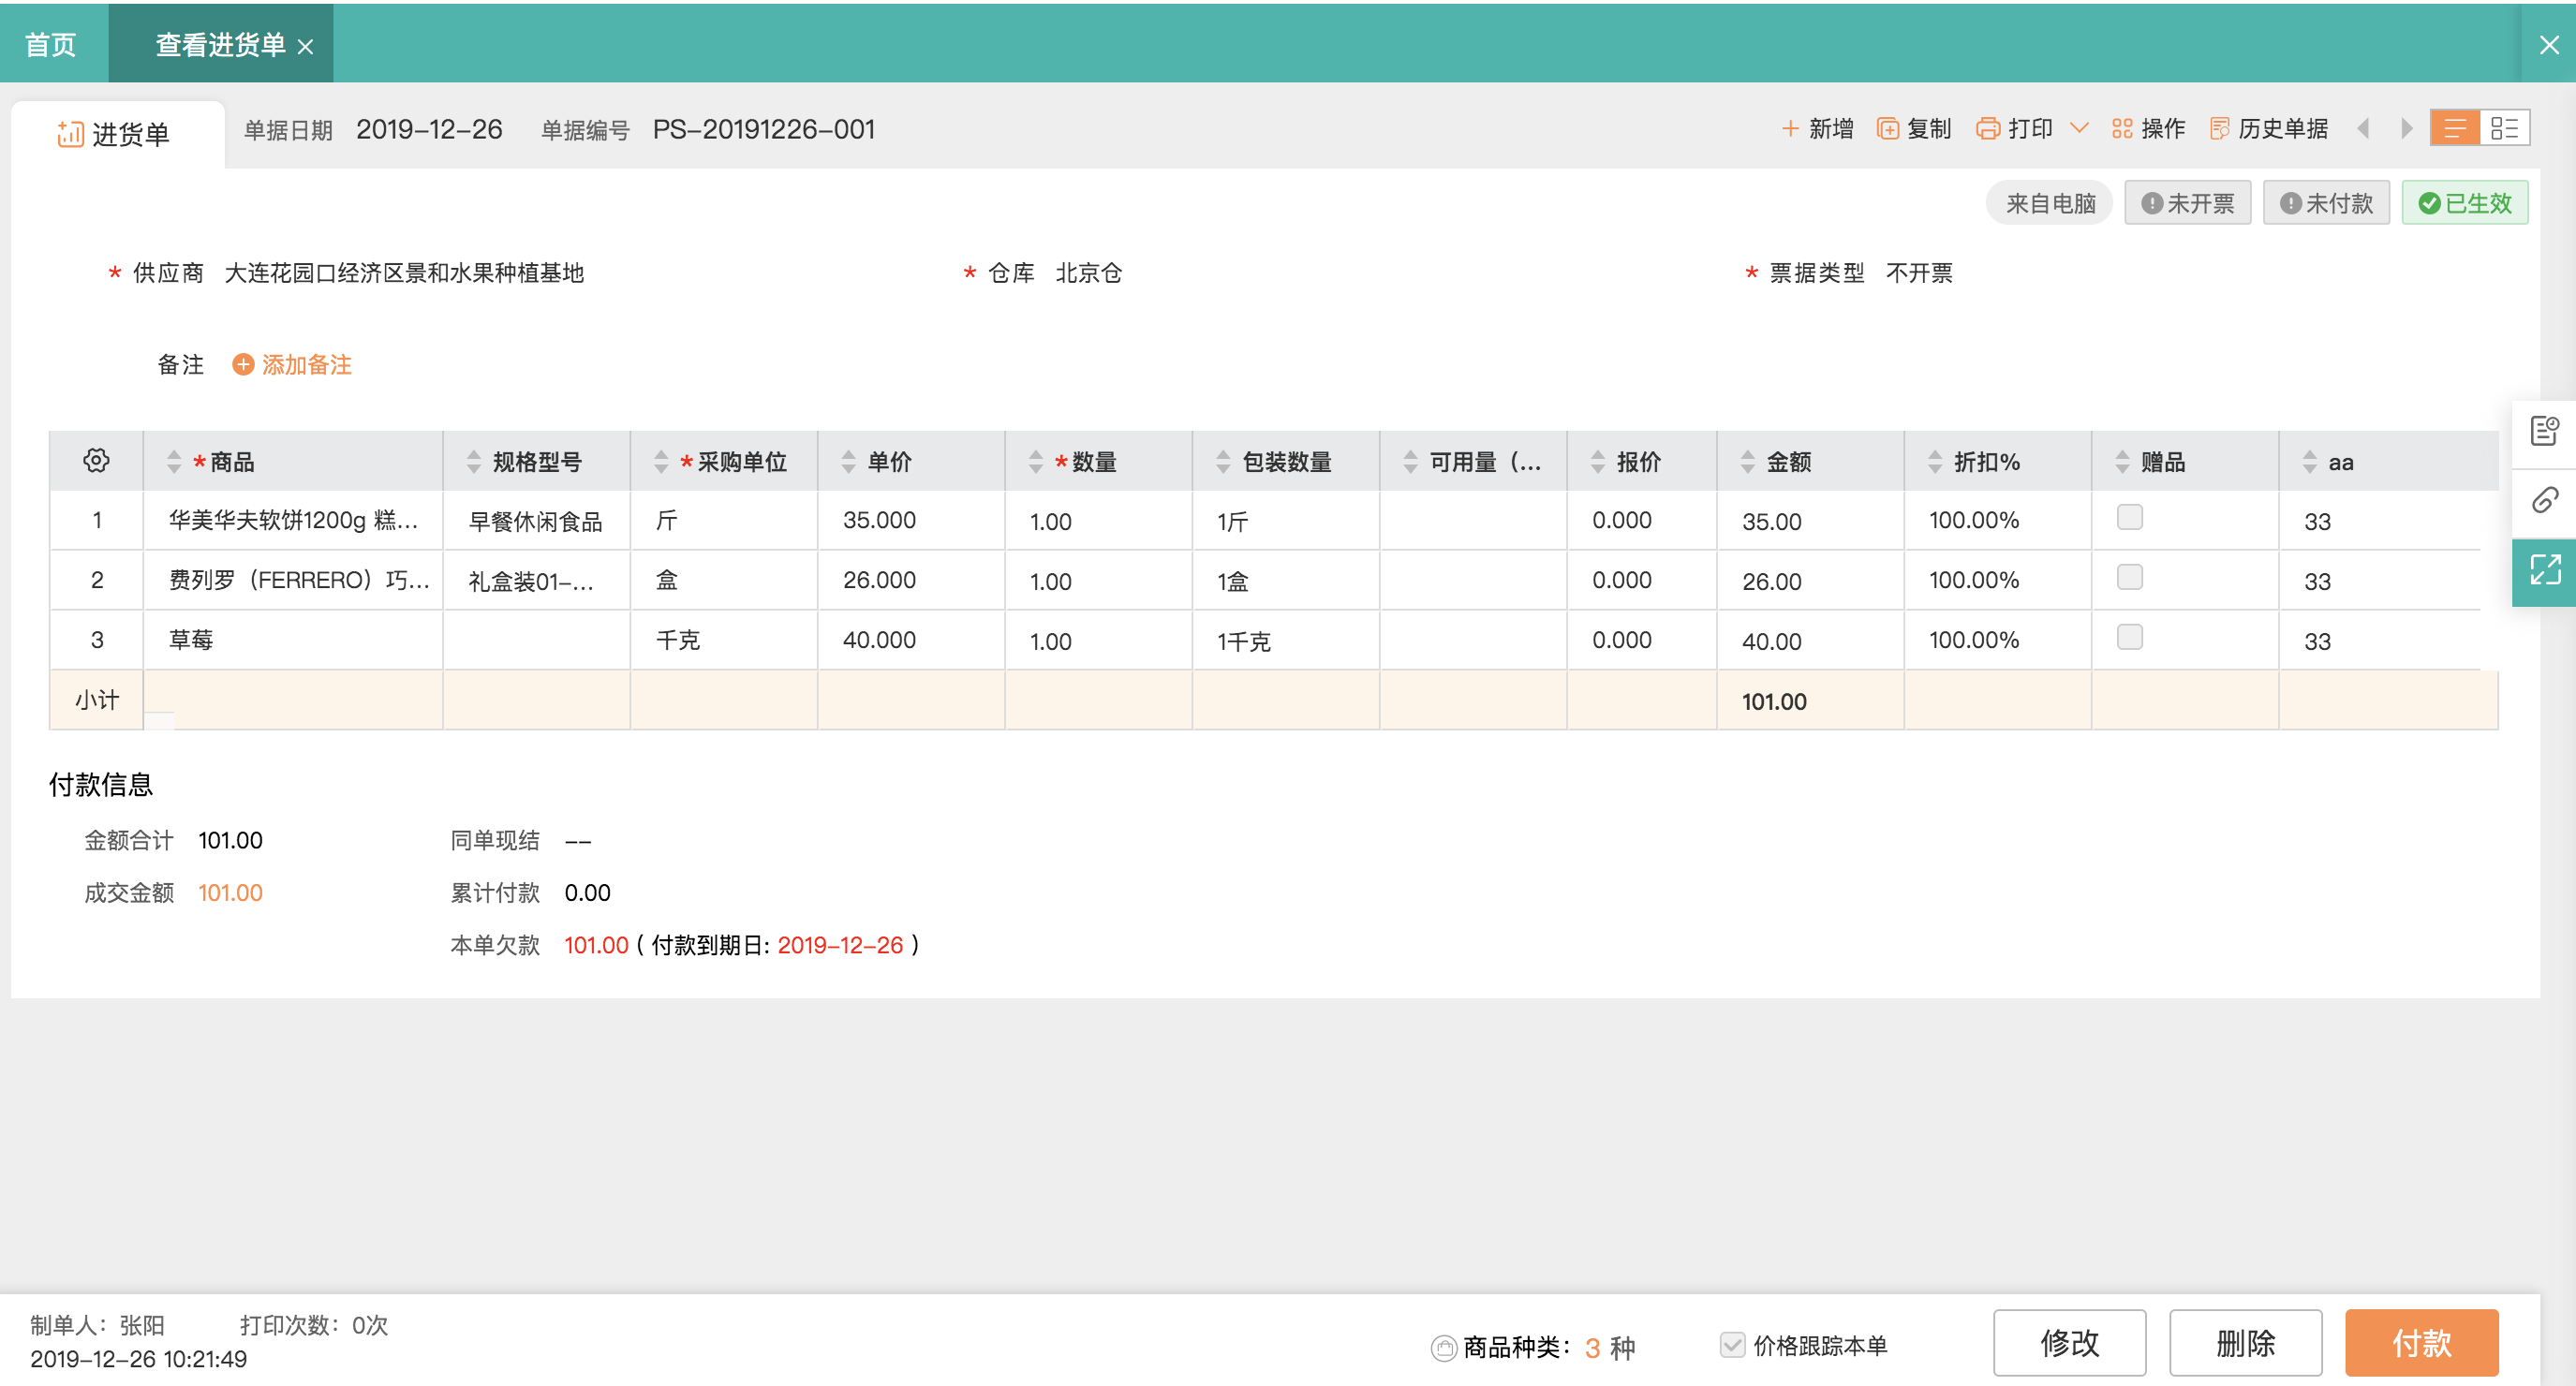Check the 赠品 checkbox for row 2

coord(2130,579)
